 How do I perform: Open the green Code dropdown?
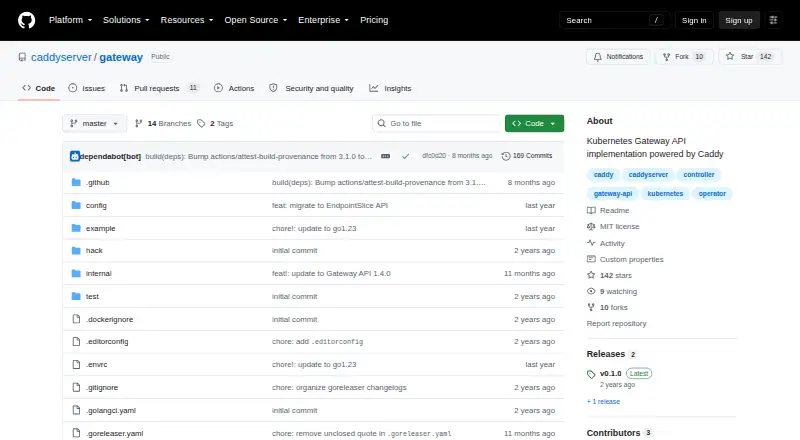click(x=534, y=124)
